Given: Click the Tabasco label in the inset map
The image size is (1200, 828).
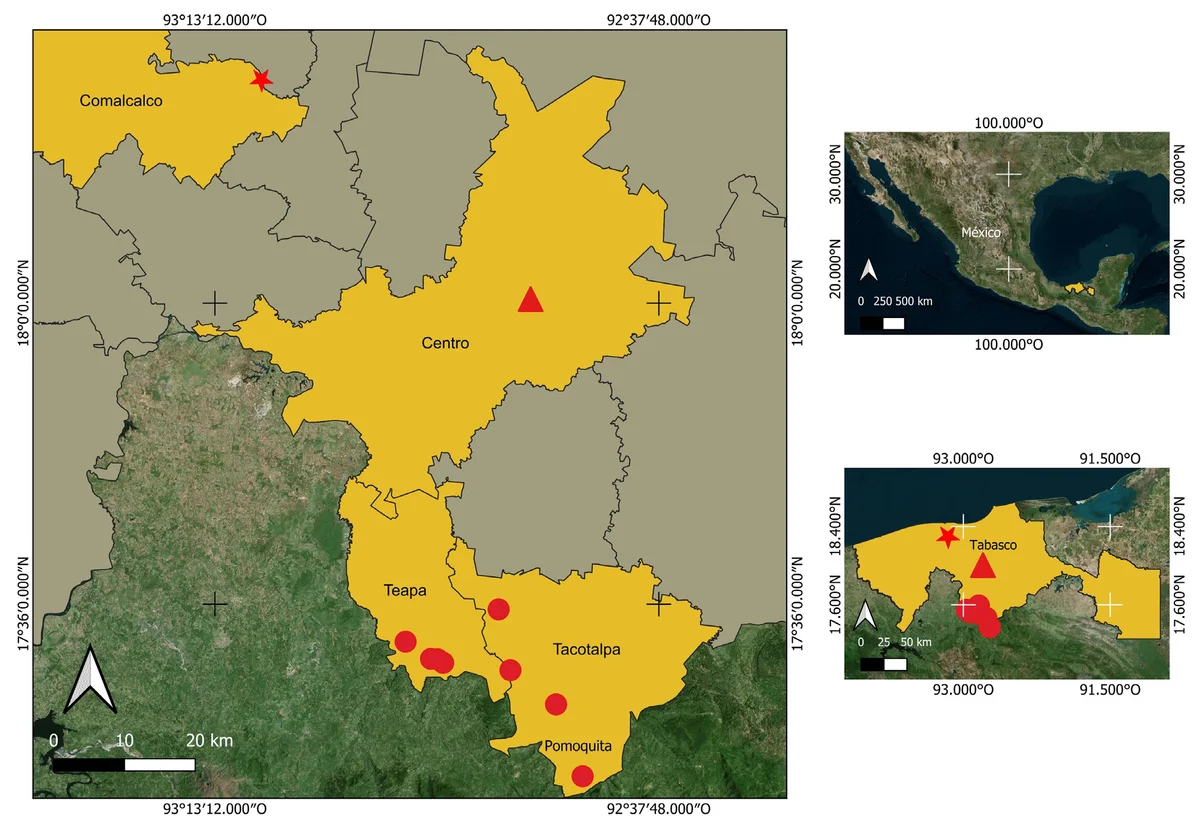Looking at the screenshot, I should click(x=993, y=545).
